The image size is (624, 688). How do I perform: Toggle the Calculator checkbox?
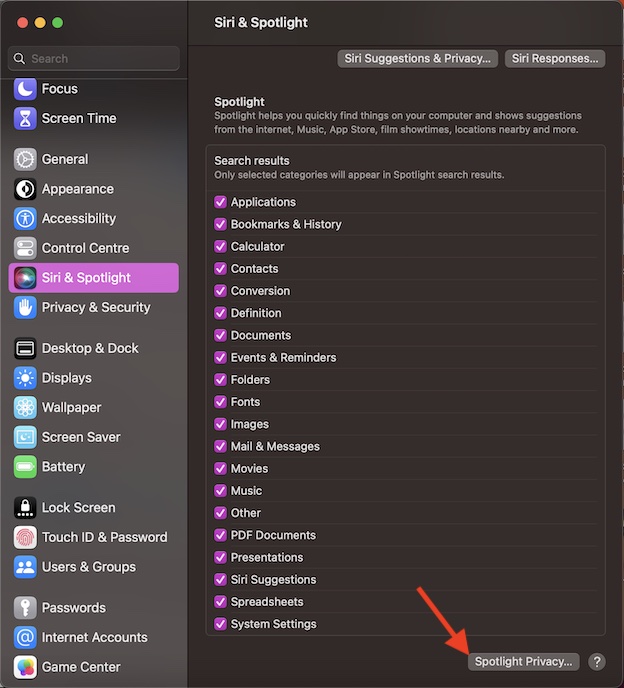tap(220, 246)
